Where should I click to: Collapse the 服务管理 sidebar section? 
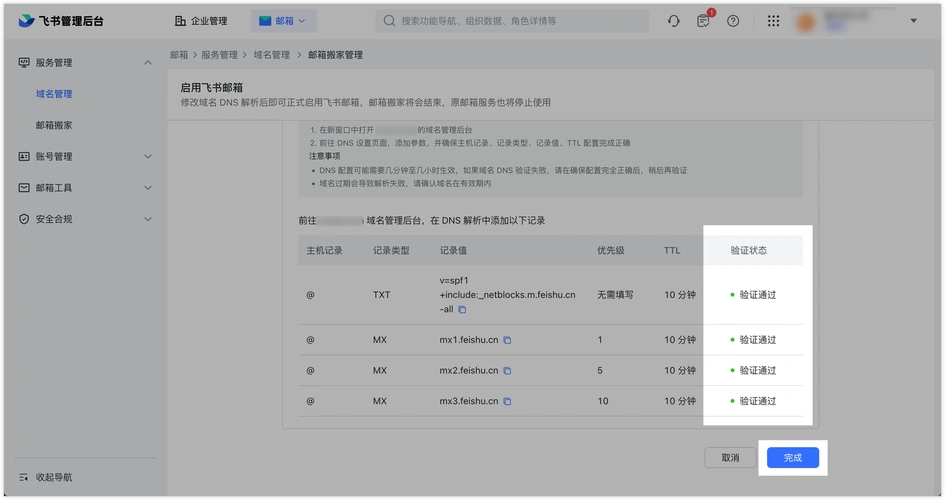tap(148, 63)
